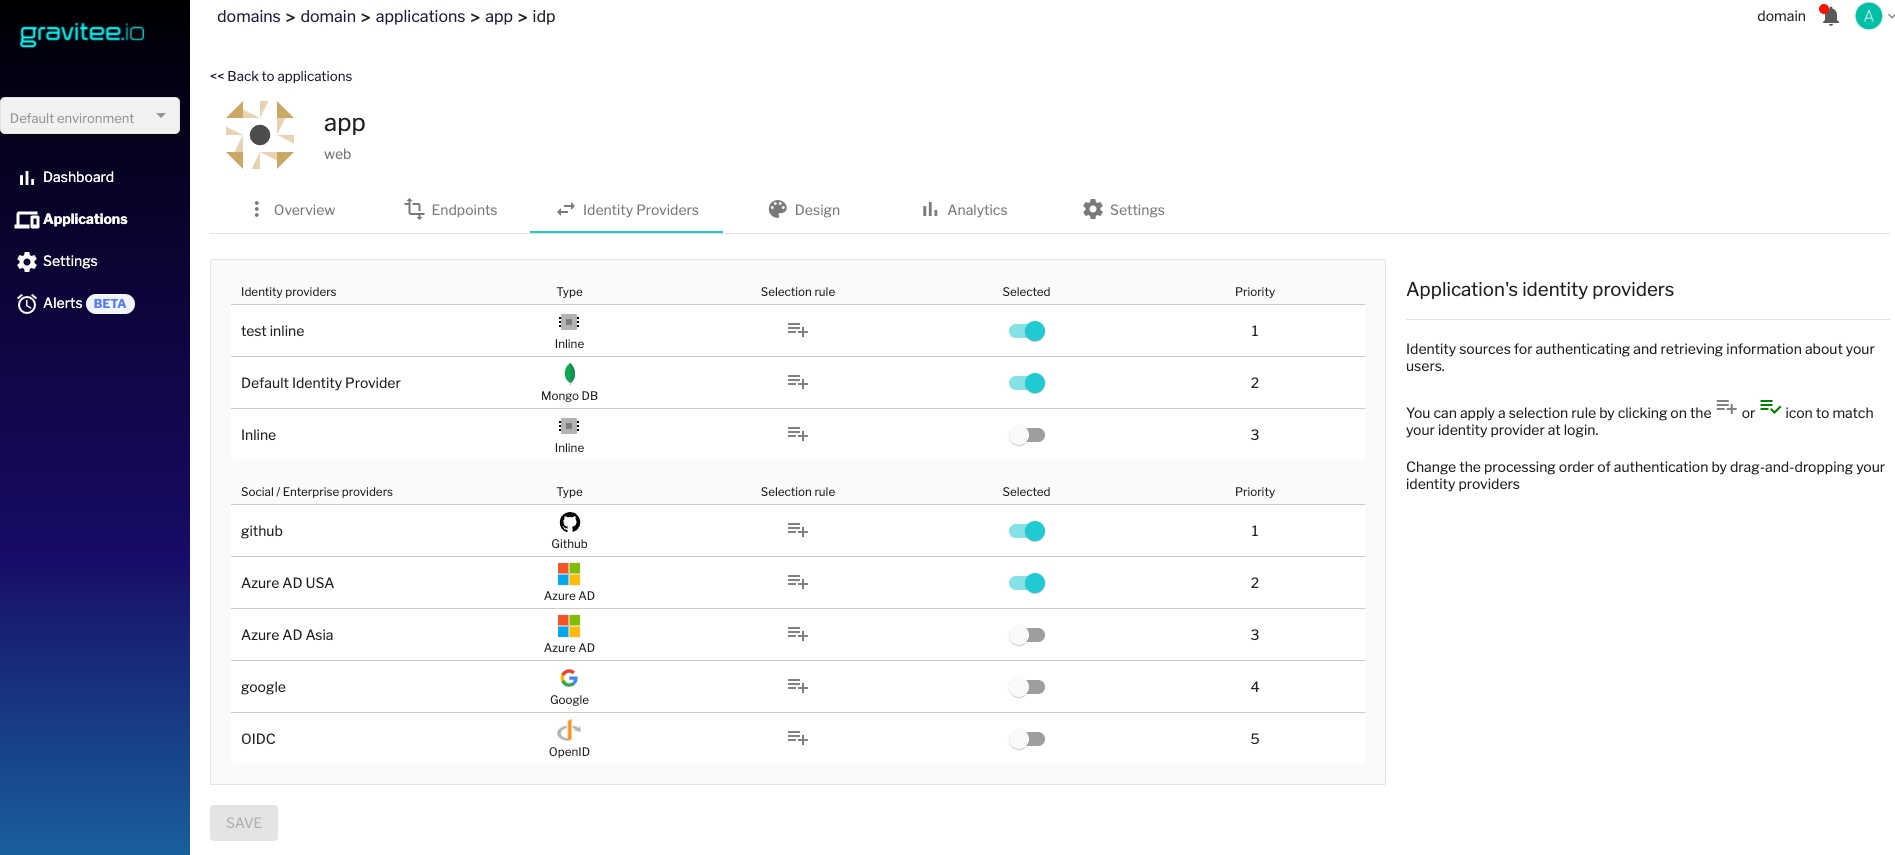Click the gravitee.io logo
The image size is (1895, 855).
click(82, 34)
